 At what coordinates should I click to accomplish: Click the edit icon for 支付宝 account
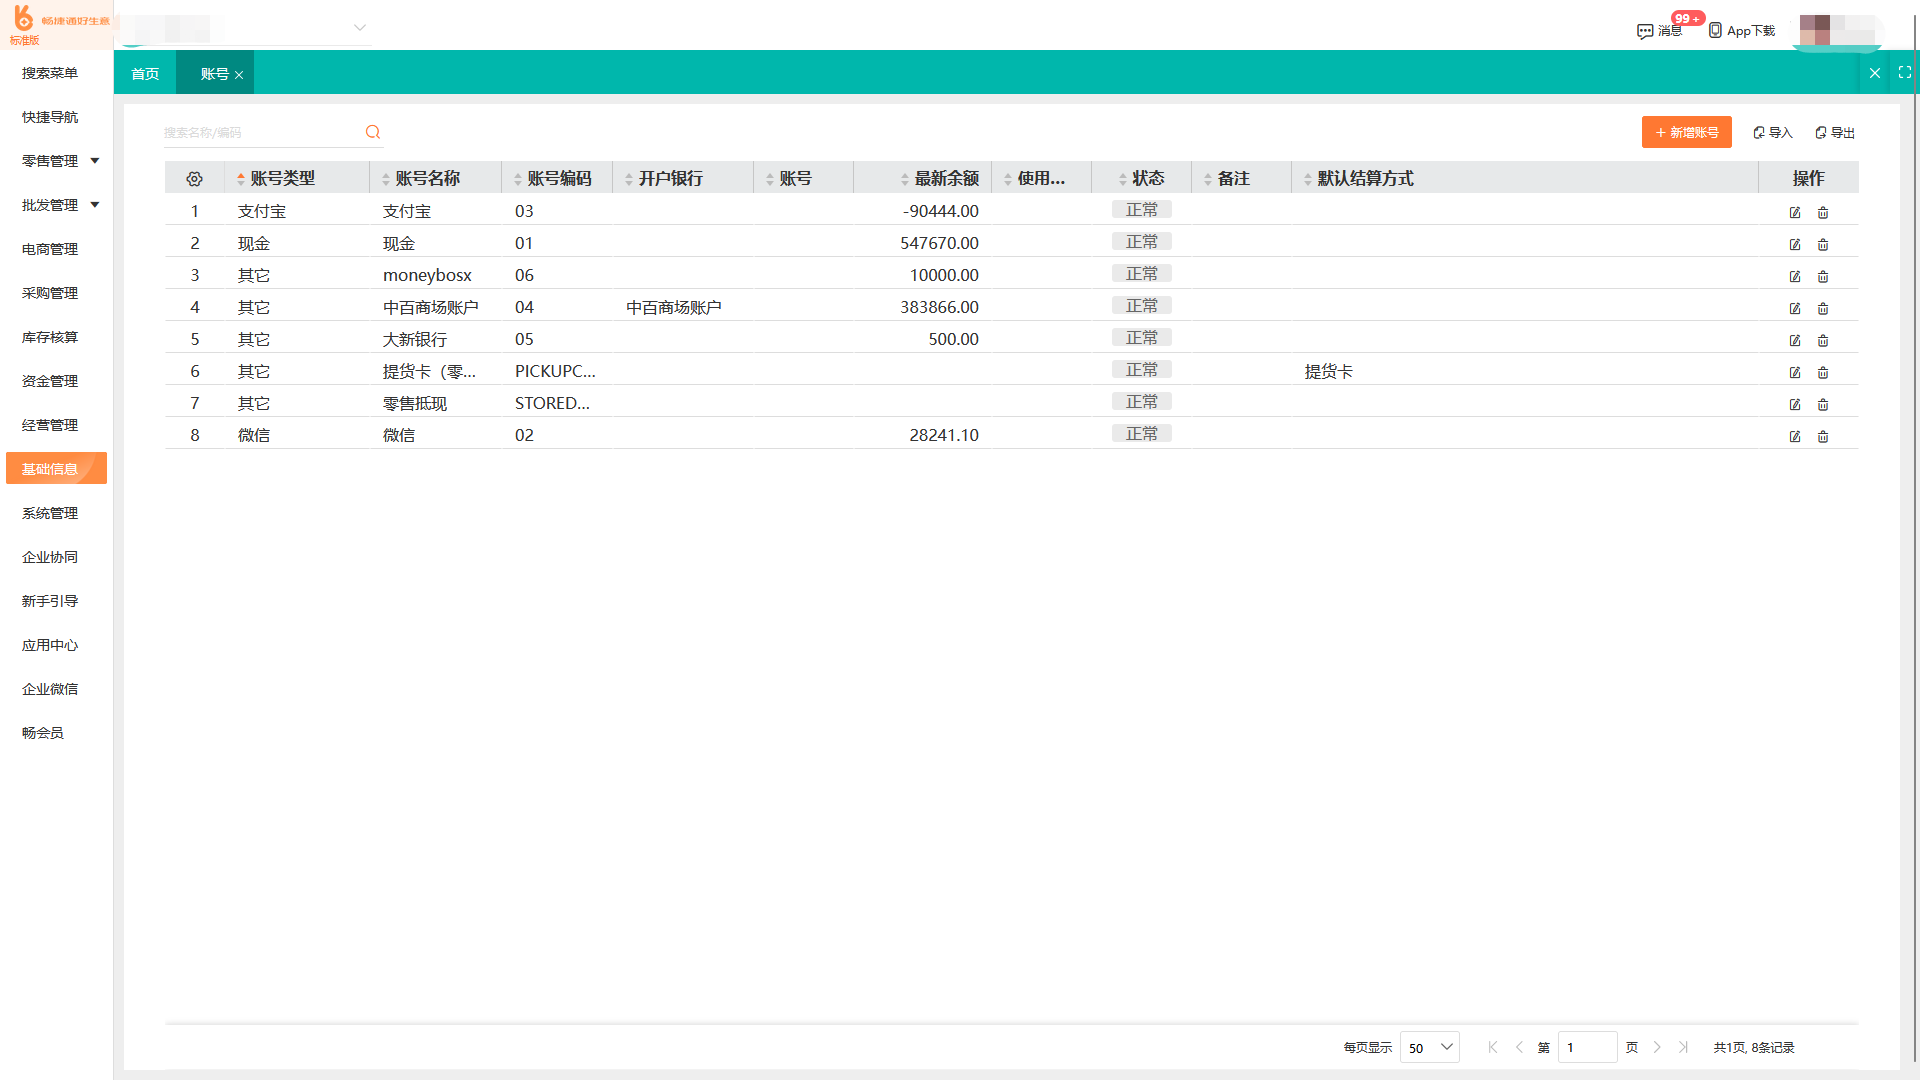point(1795,212)
